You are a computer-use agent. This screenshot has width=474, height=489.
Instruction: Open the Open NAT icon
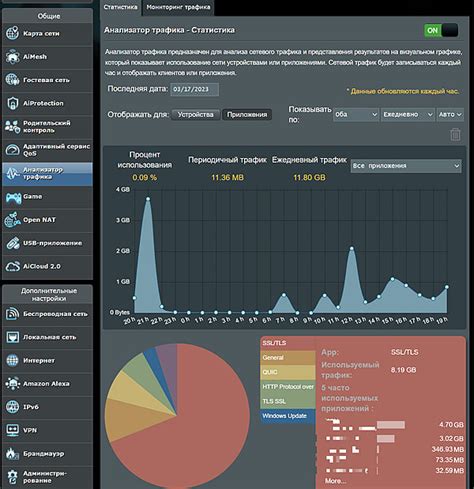(12, 220)
